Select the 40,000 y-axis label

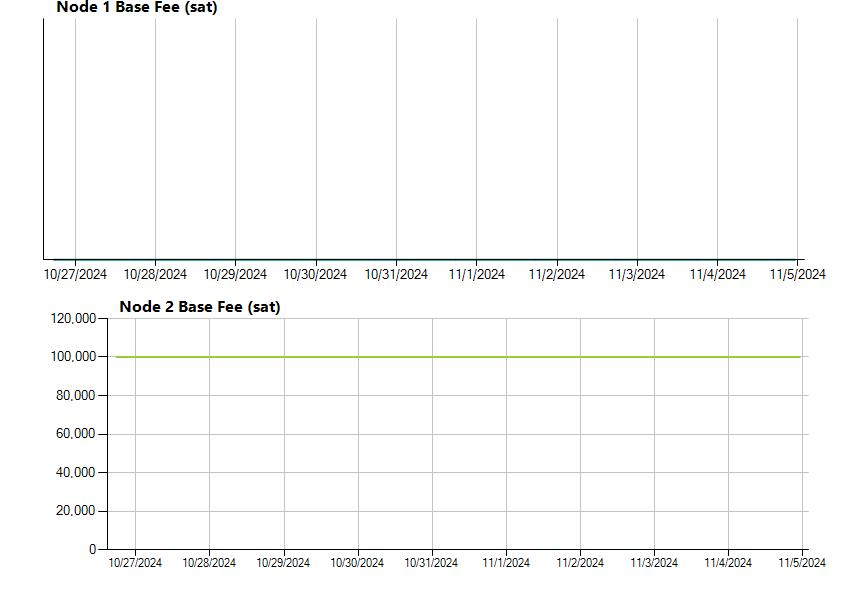click(71, 472)
